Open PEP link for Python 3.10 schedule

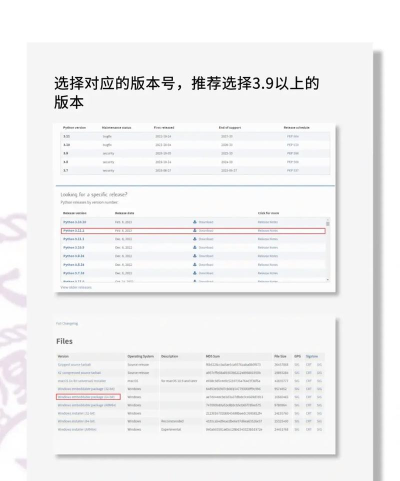[x=293, y=145]
